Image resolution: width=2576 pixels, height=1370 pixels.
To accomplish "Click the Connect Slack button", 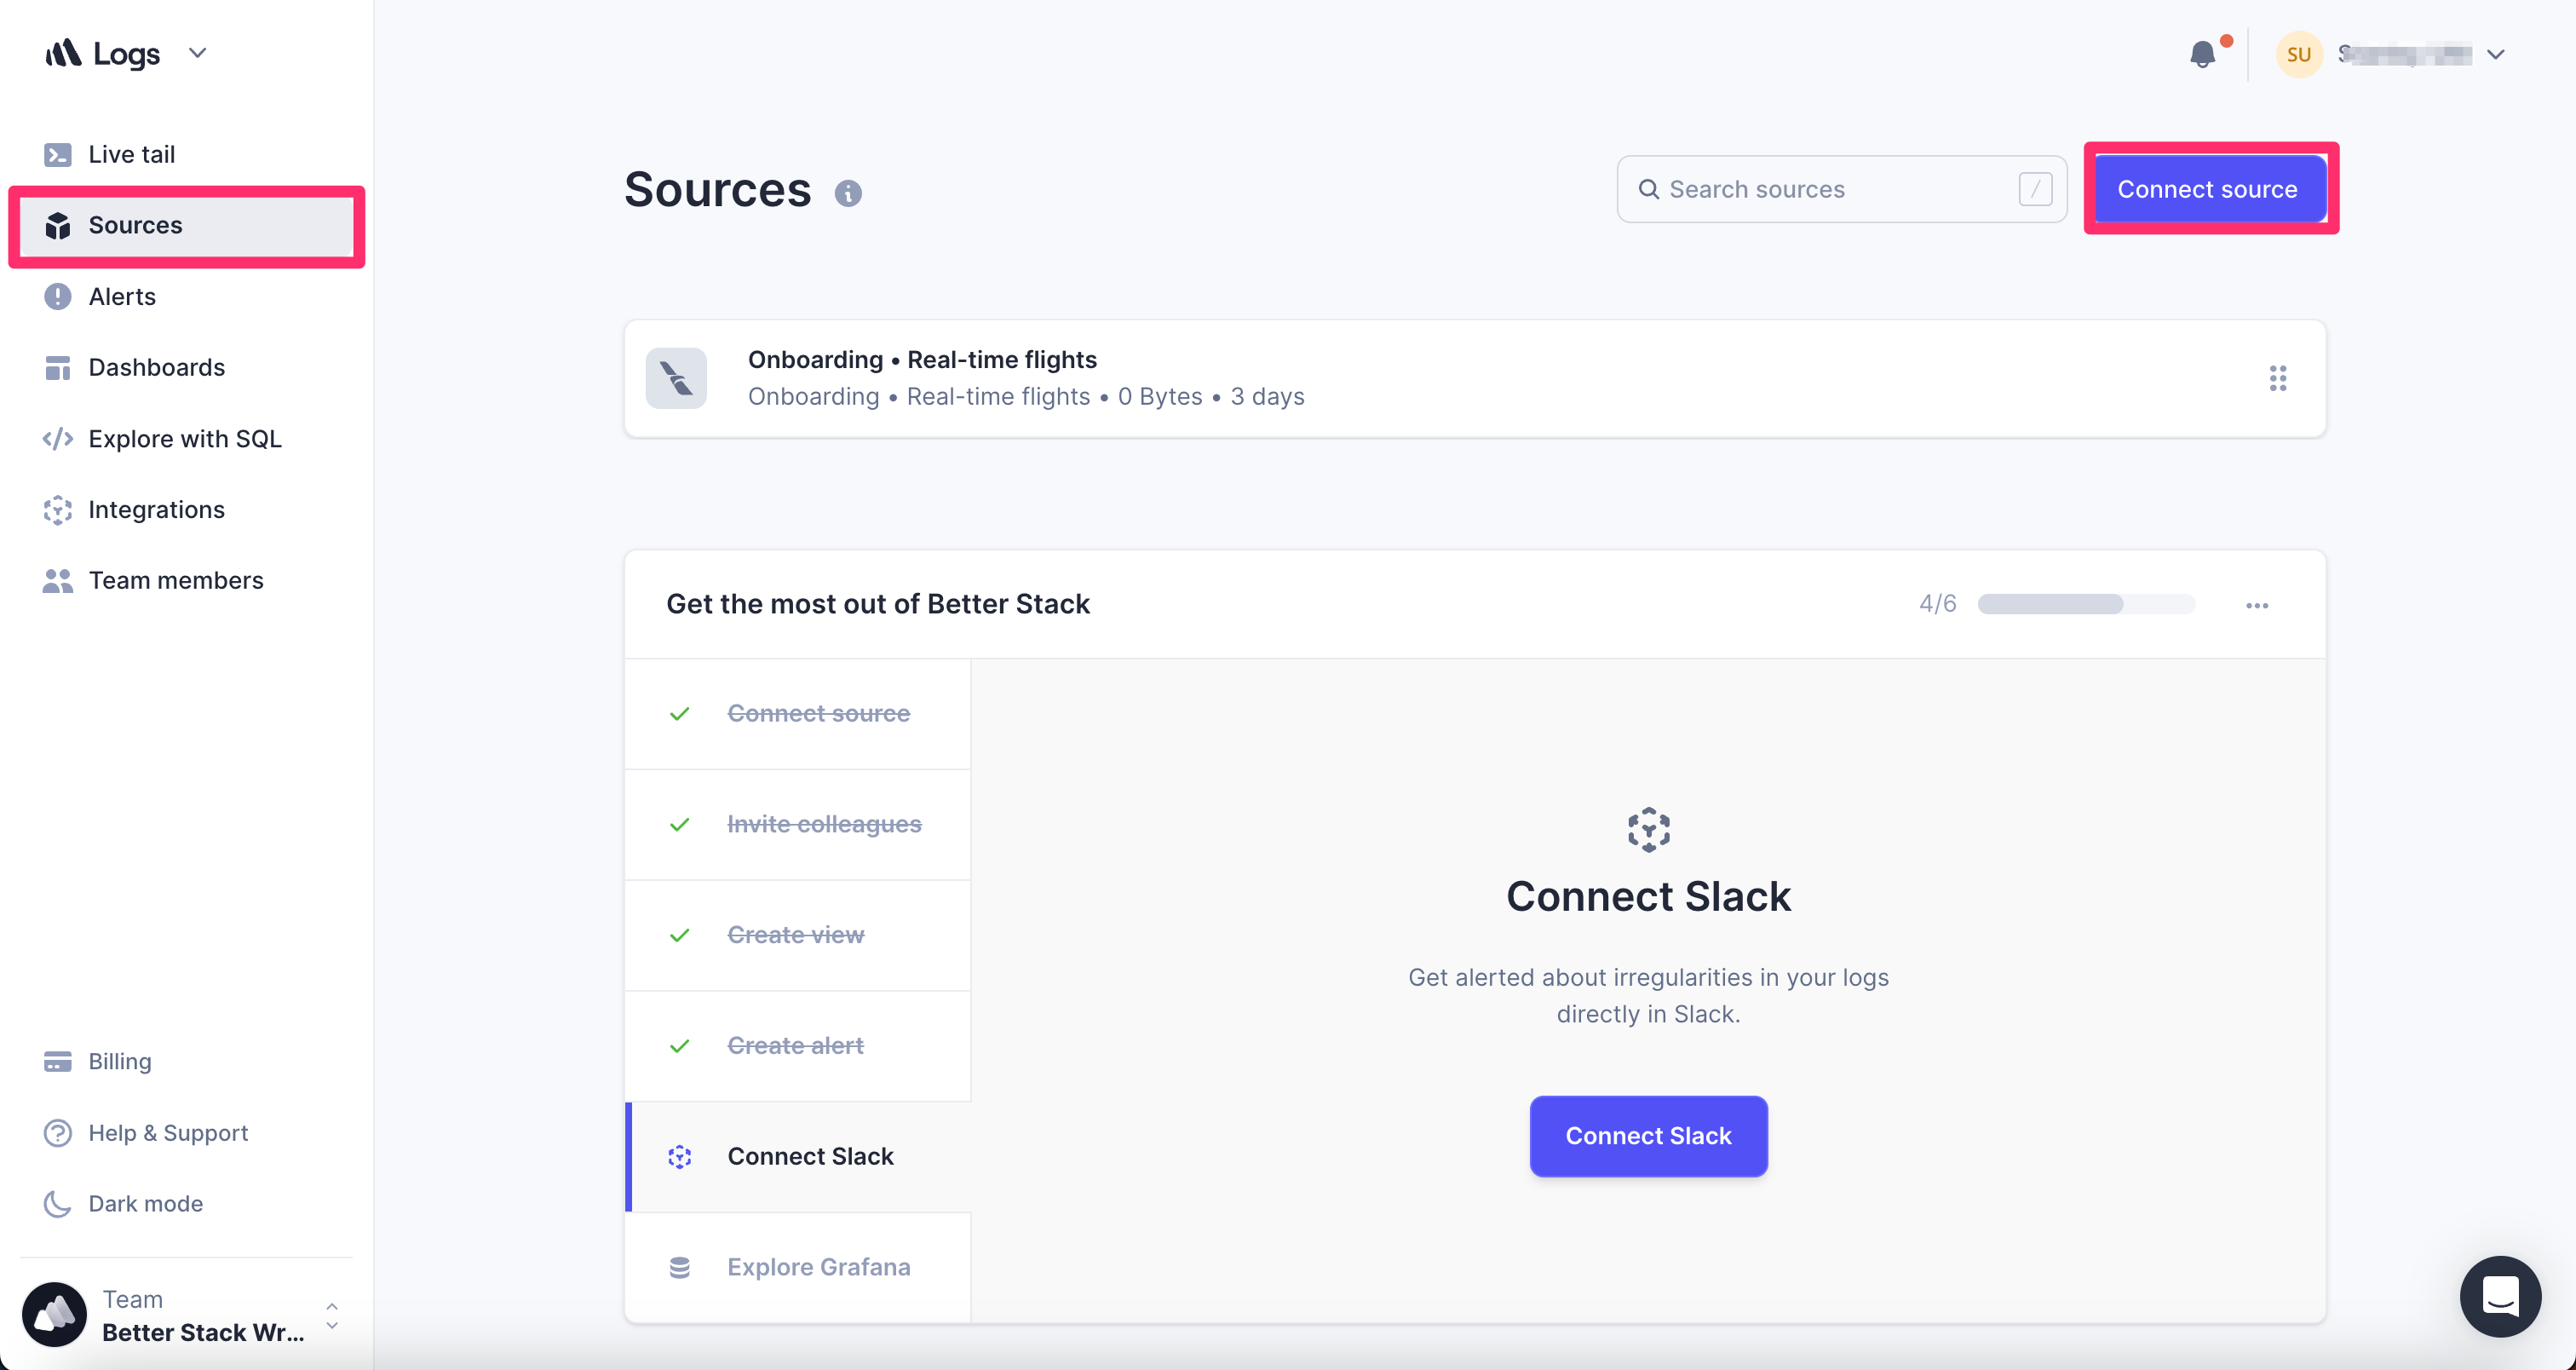I will 1647,1135.
